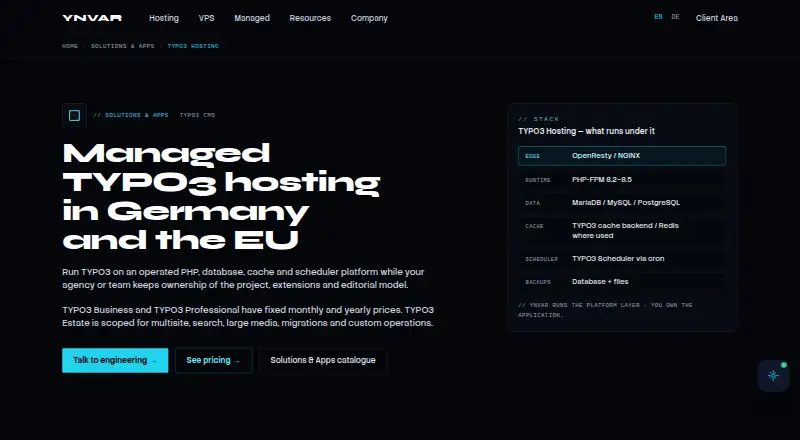Select the Runtime PHP-FPM row
This screenshot has width=800, height=440.
click(622, 180)
